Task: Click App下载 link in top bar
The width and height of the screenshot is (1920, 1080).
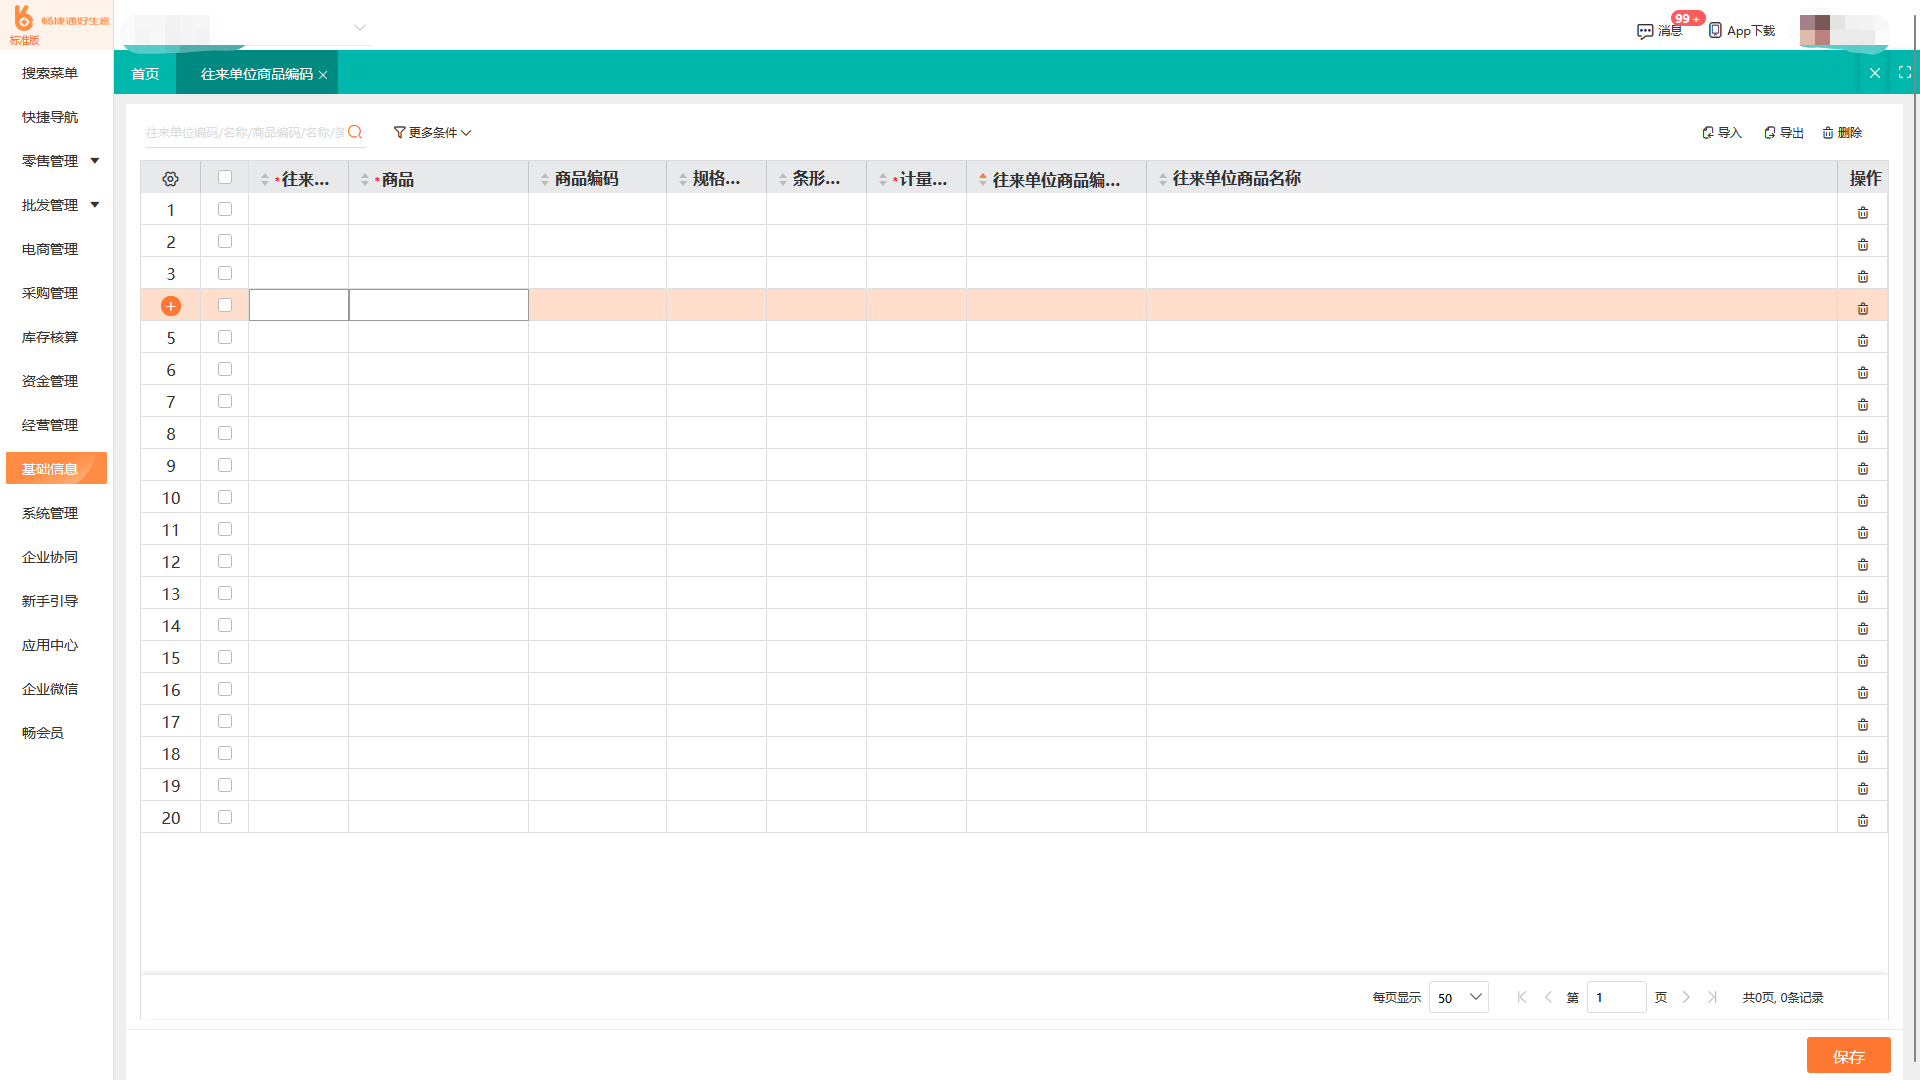Action: (1743, 29)
